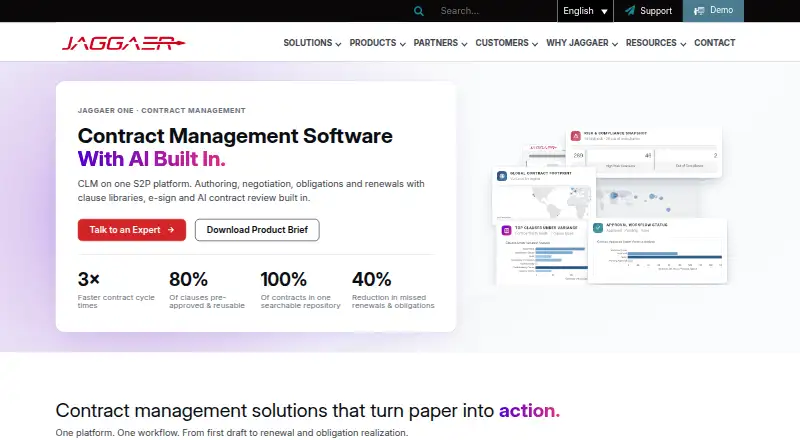Click the Approval Workflow Status chart
Screen dimensions: 800x440
point(658,257)
